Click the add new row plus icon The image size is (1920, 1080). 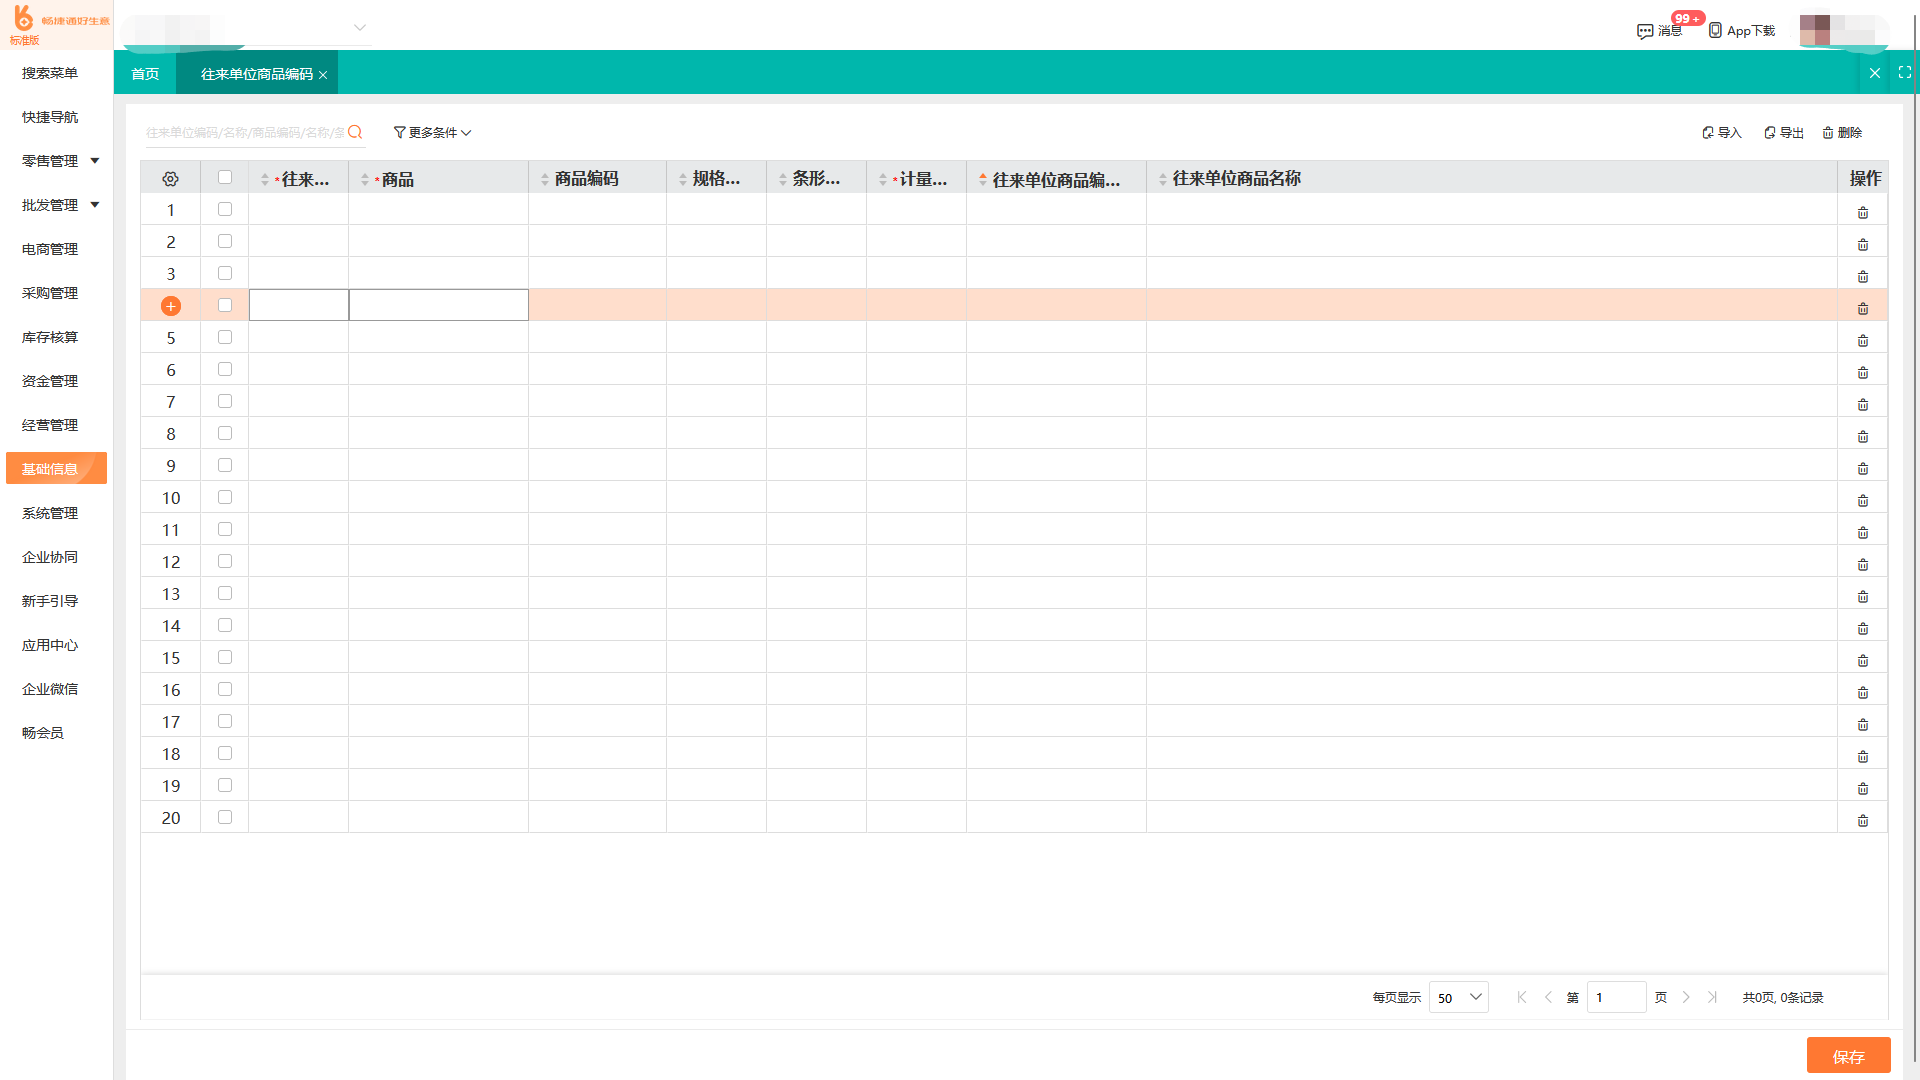[x=170, y=305]
